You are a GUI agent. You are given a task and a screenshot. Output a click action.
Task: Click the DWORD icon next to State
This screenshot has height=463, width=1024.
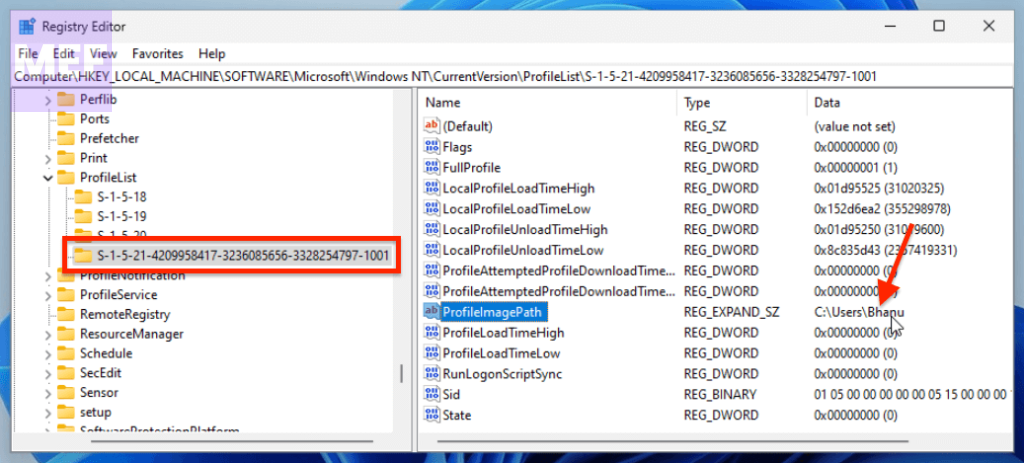click(432, 415)
